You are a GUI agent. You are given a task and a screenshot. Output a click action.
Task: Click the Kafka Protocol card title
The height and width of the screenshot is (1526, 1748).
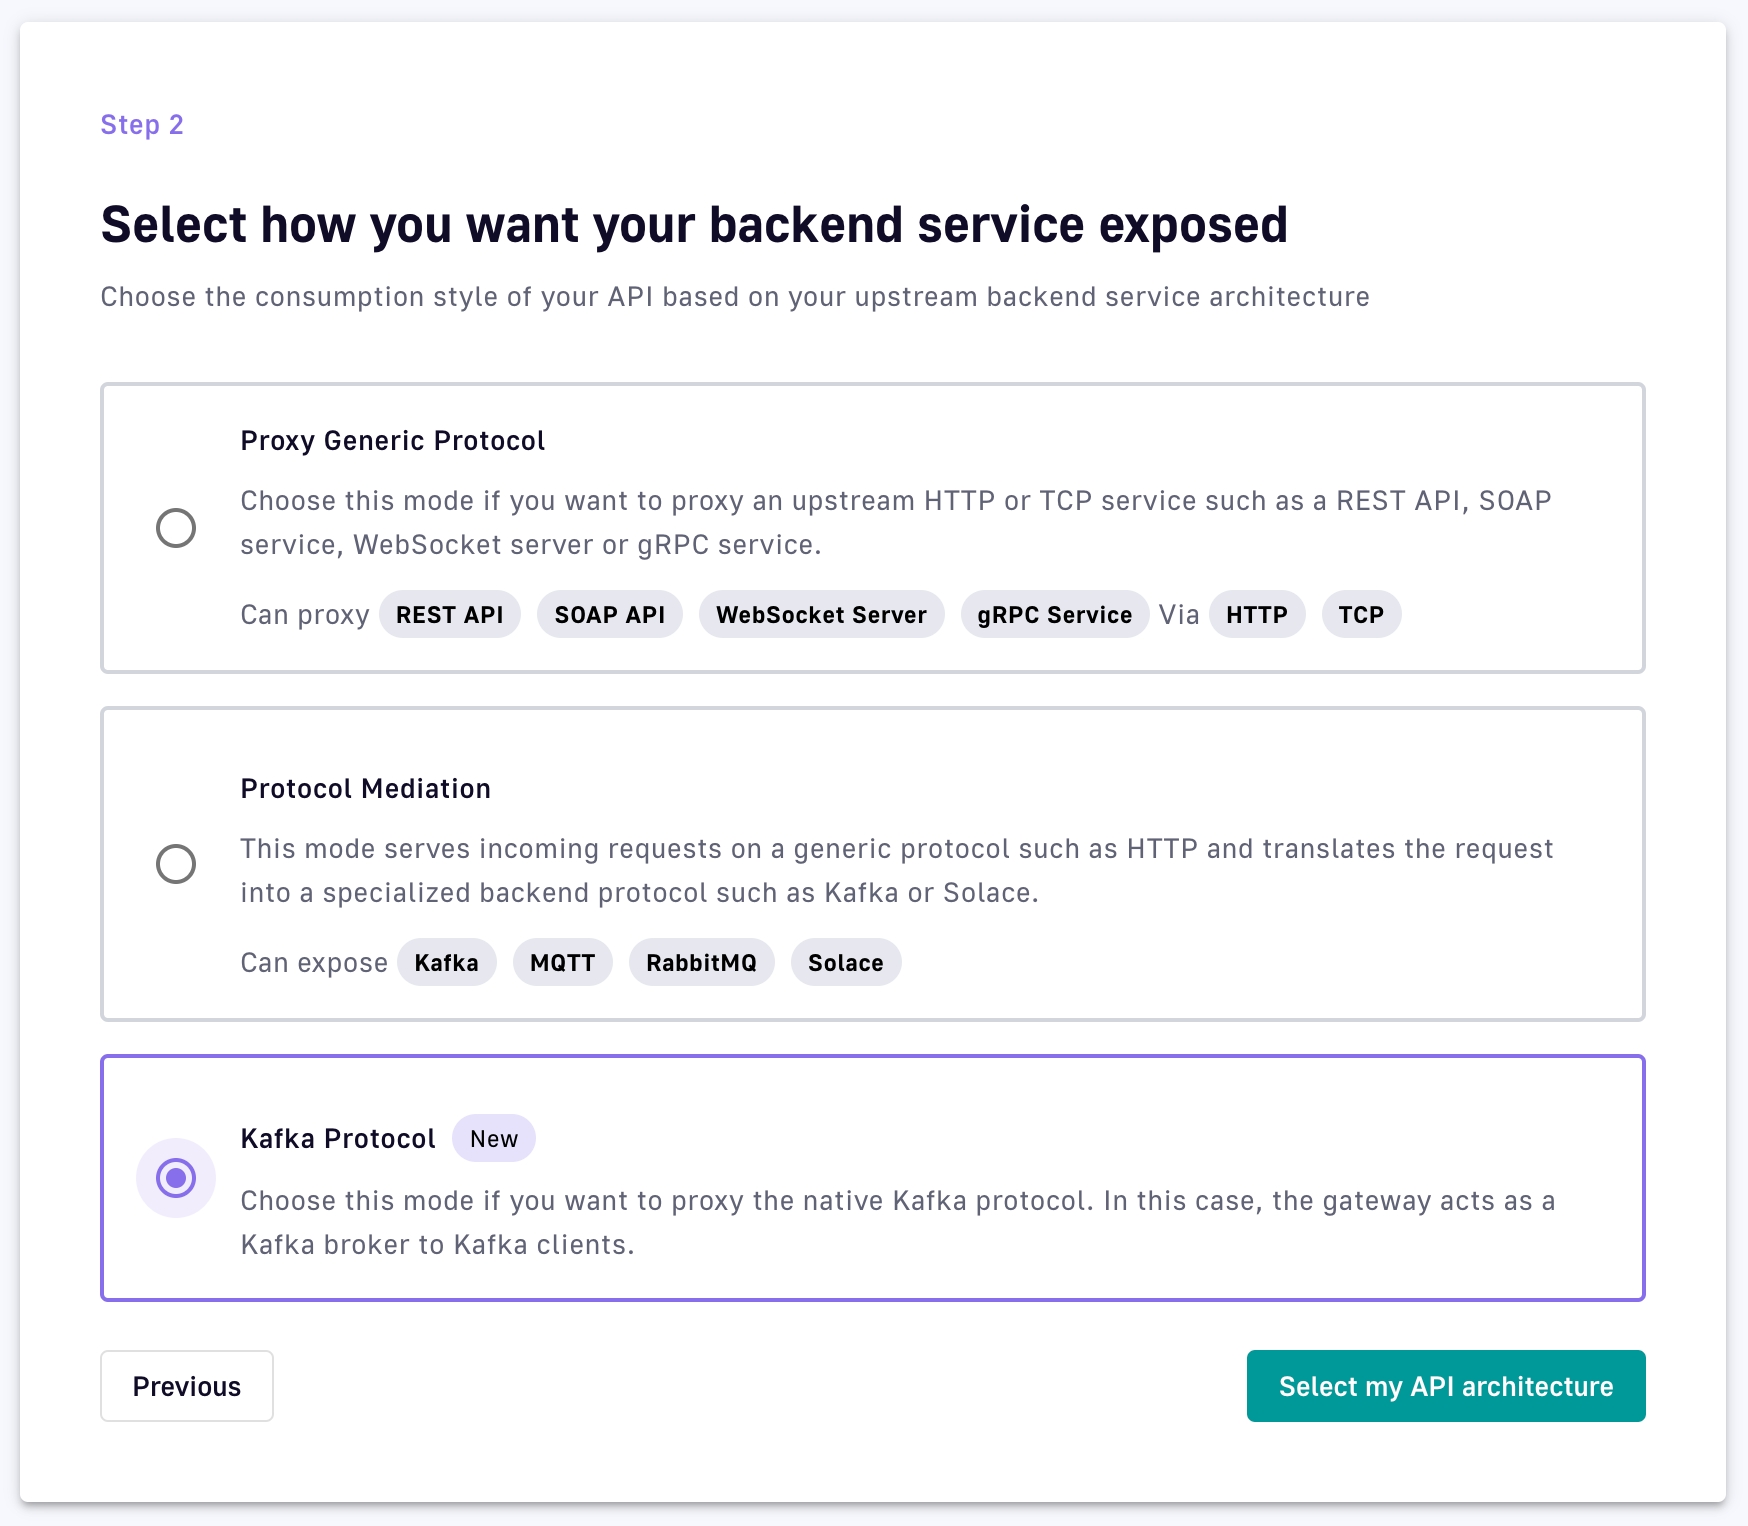(x=338, y=1139)
